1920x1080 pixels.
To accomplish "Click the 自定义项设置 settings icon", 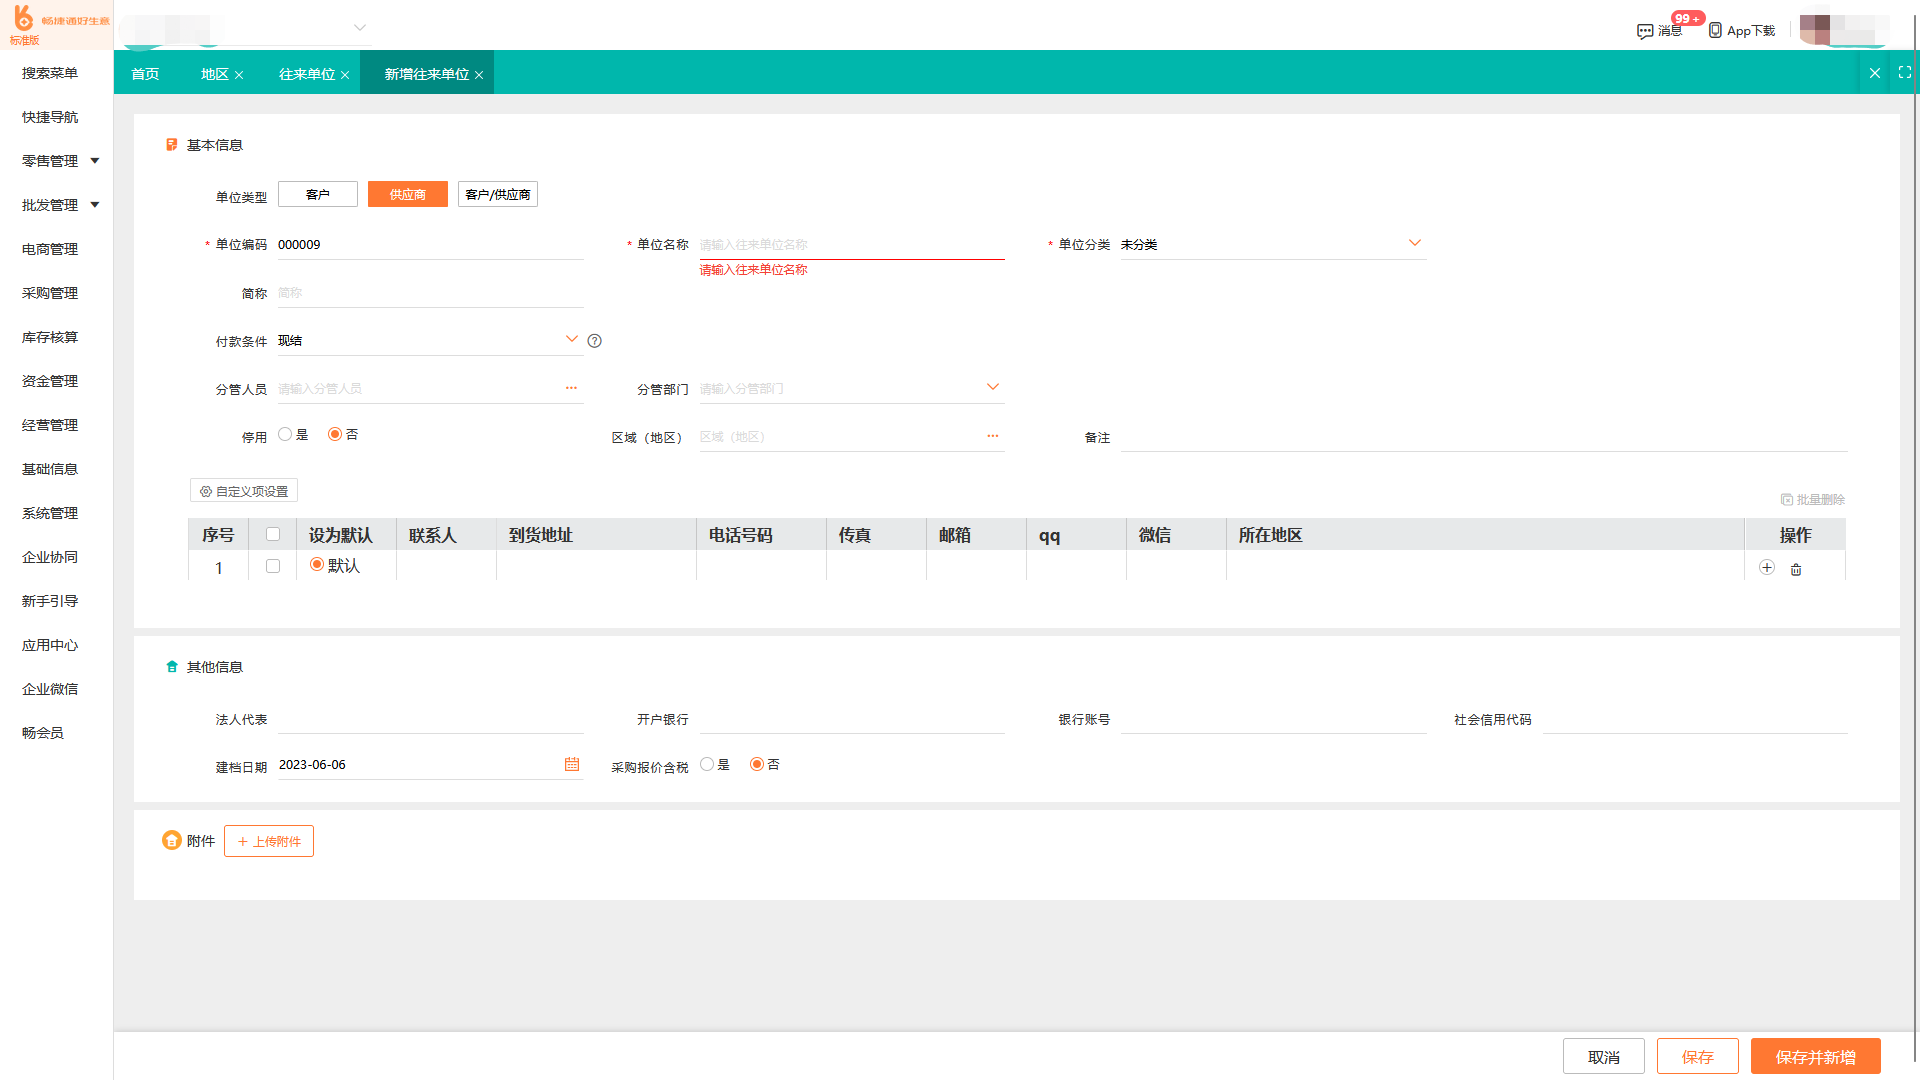I will coord(206,491).
